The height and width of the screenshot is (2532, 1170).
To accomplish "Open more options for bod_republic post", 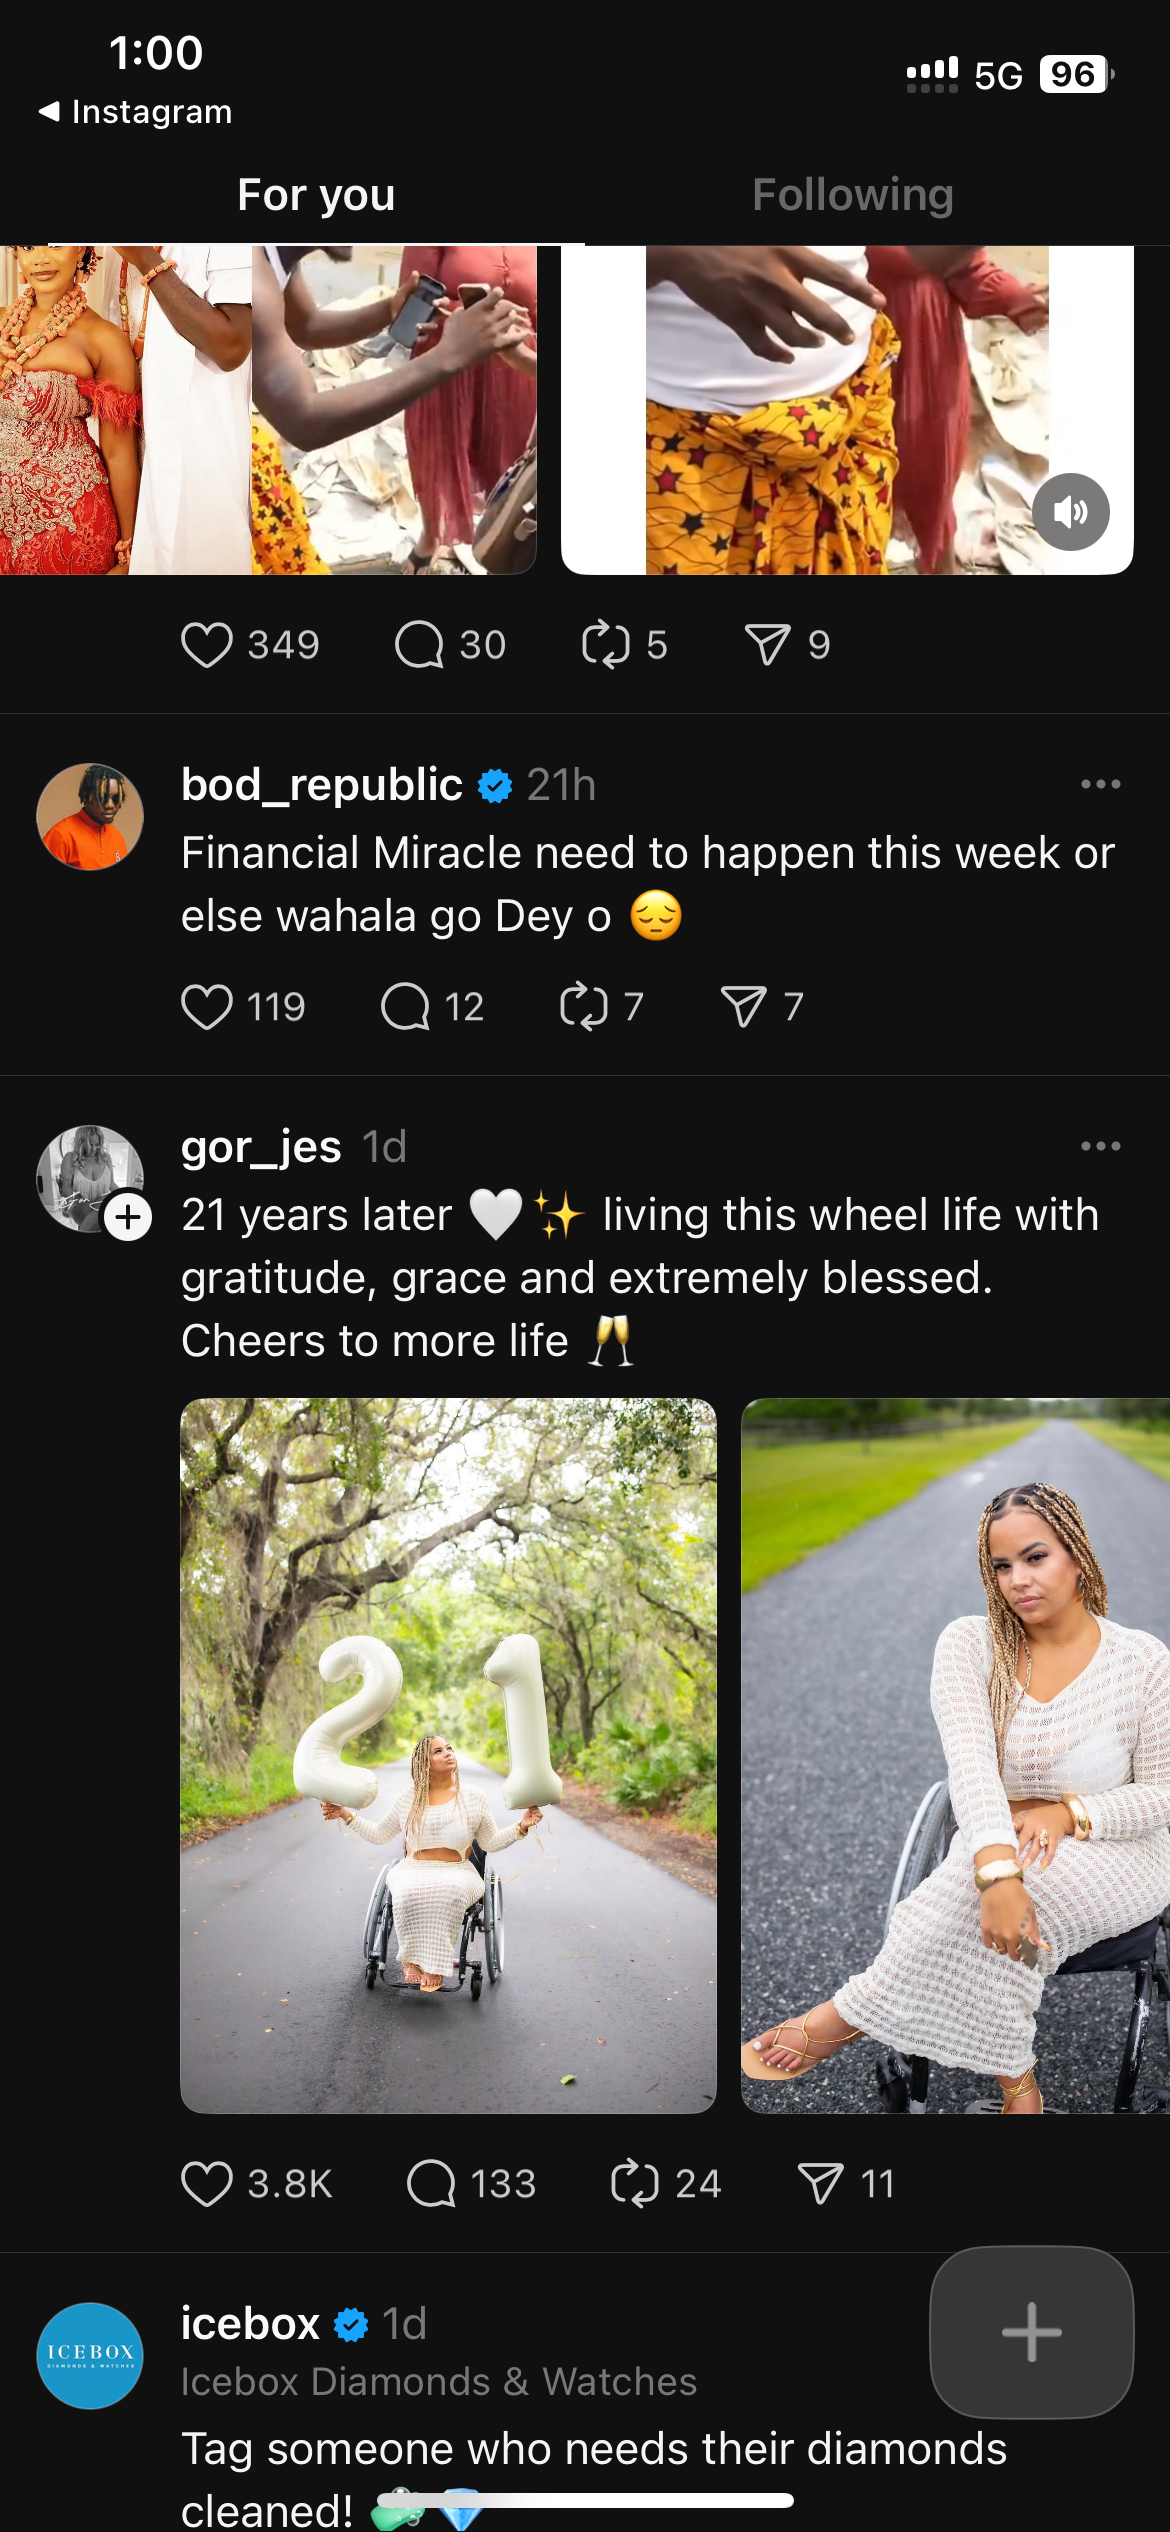I will pos(1100,785).
